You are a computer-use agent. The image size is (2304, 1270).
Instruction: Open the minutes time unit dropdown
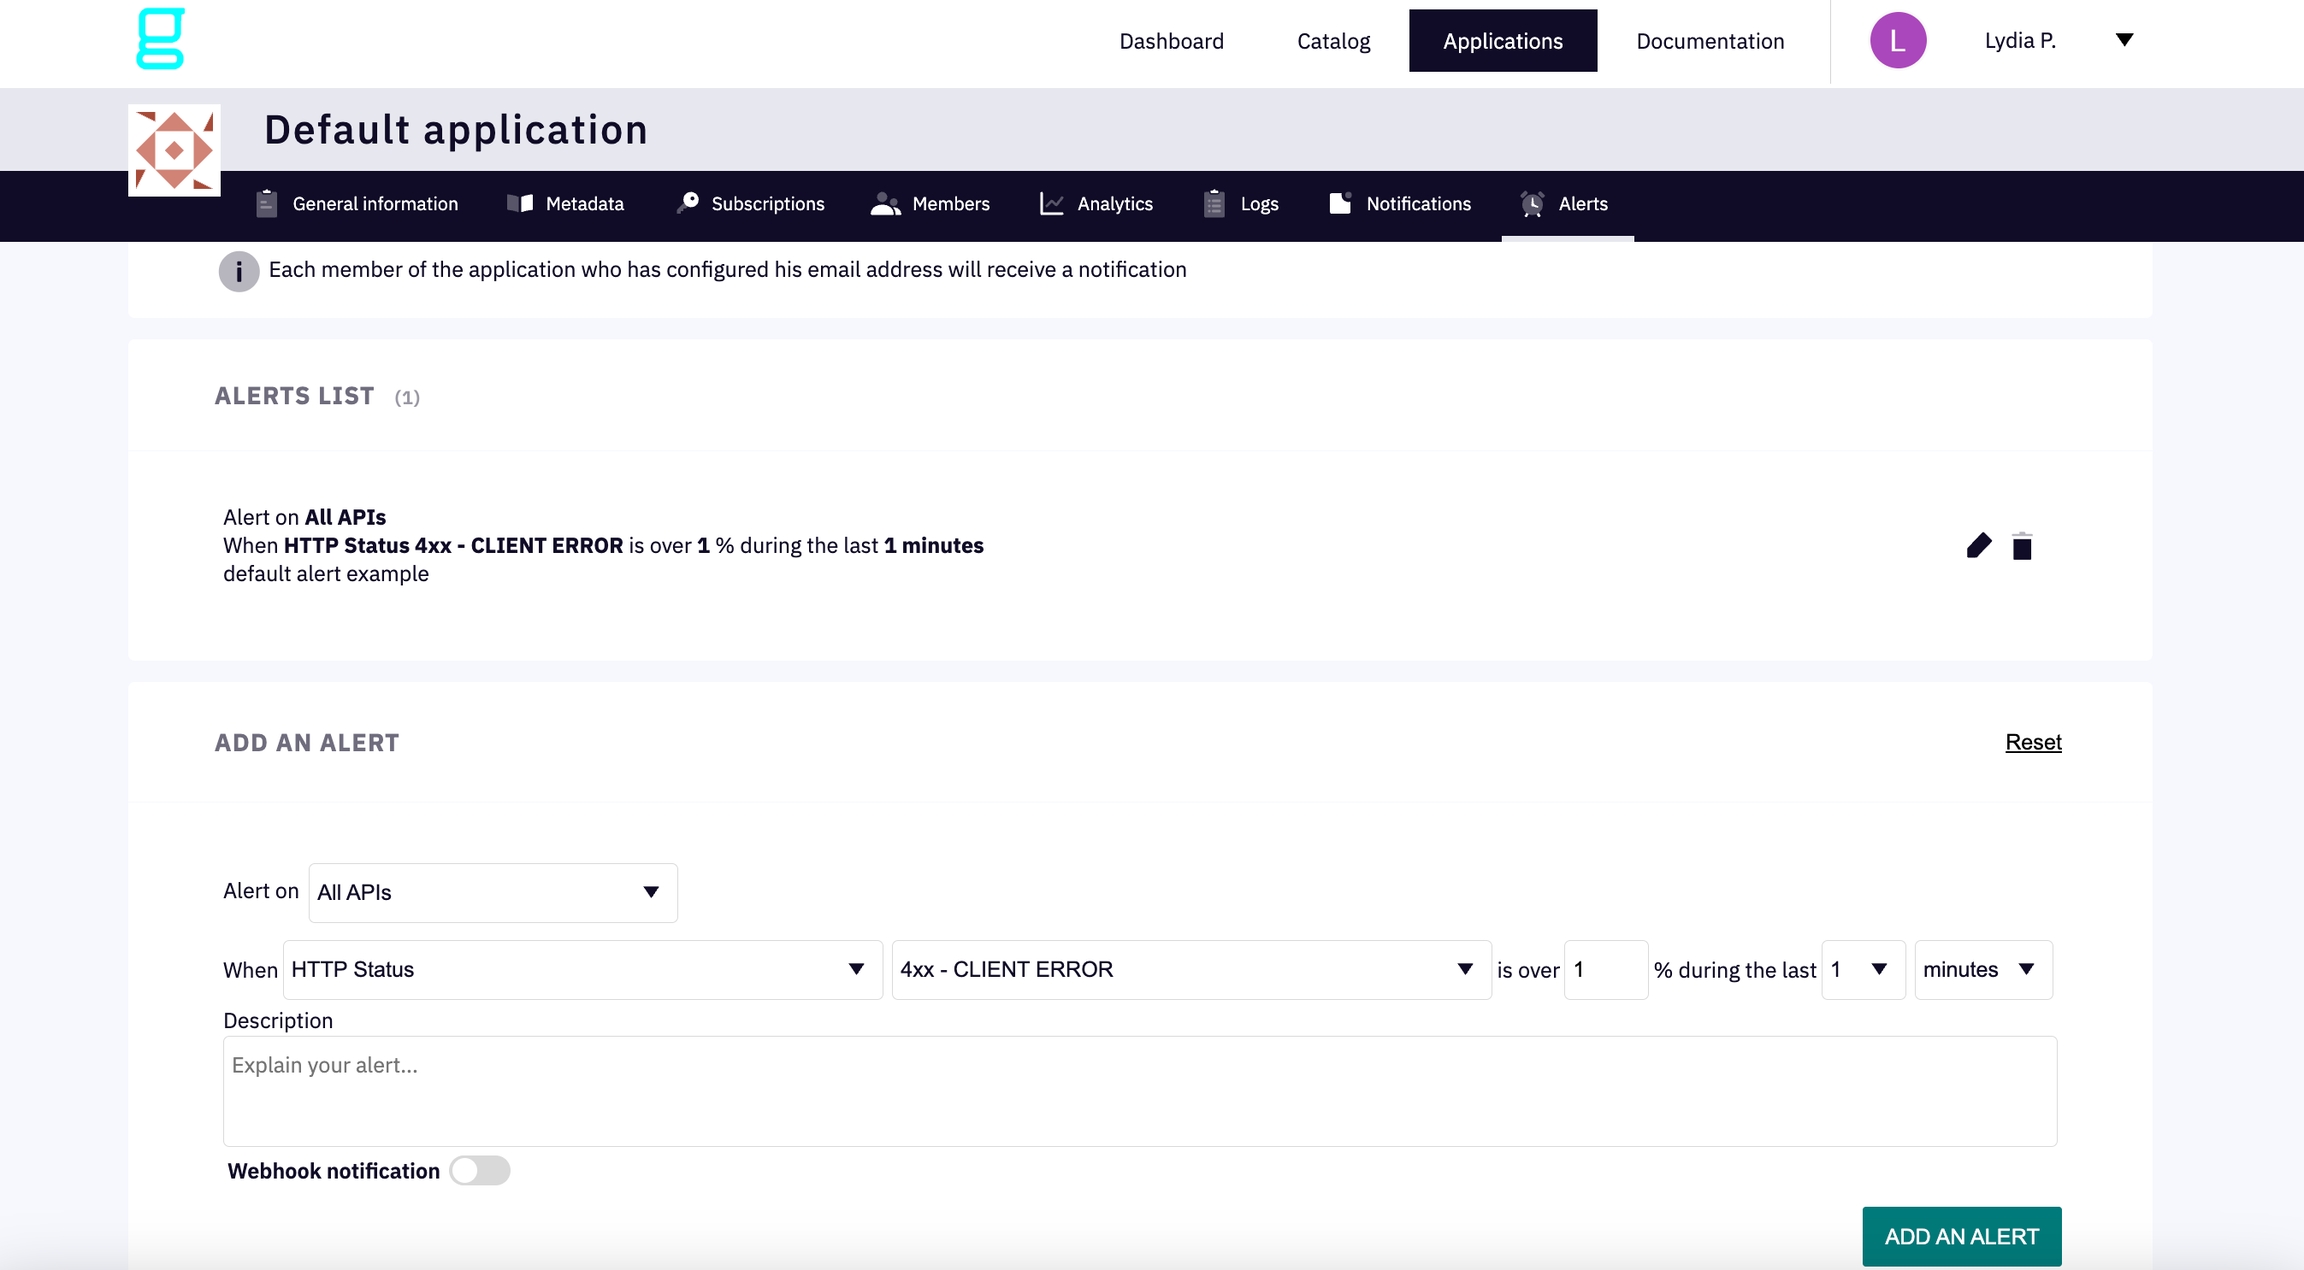(x=1982, y=969)
